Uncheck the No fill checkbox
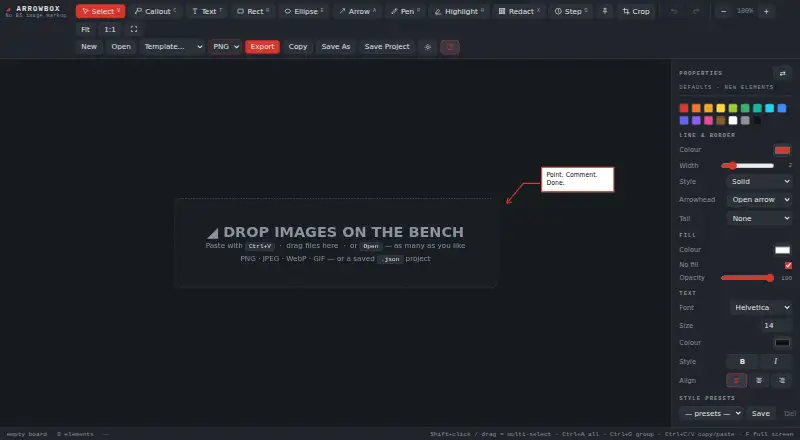800x440 pixels. [x=788, y=265]
